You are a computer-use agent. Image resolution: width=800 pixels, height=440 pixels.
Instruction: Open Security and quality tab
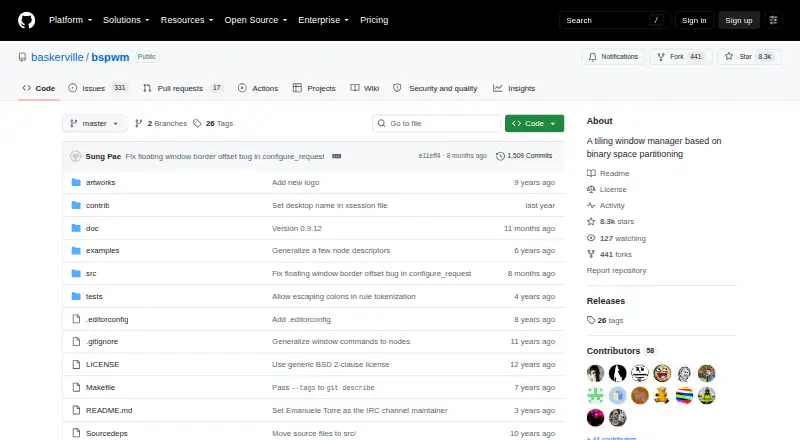click(435, 88)
